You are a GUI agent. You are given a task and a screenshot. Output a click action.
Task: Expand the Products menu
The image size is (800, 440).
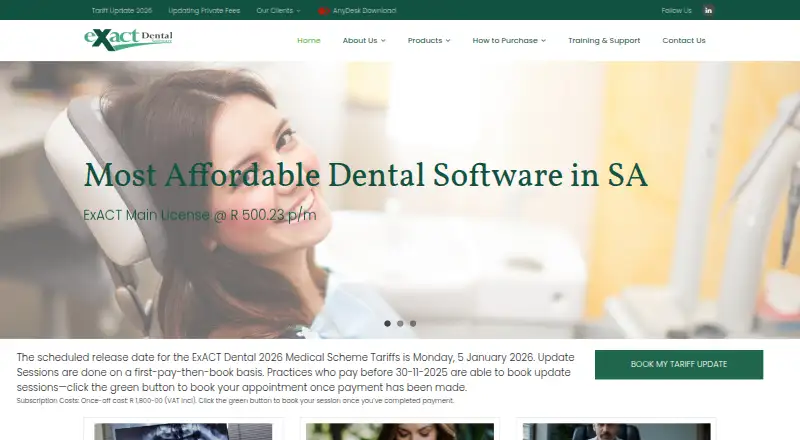click(429, 40)
